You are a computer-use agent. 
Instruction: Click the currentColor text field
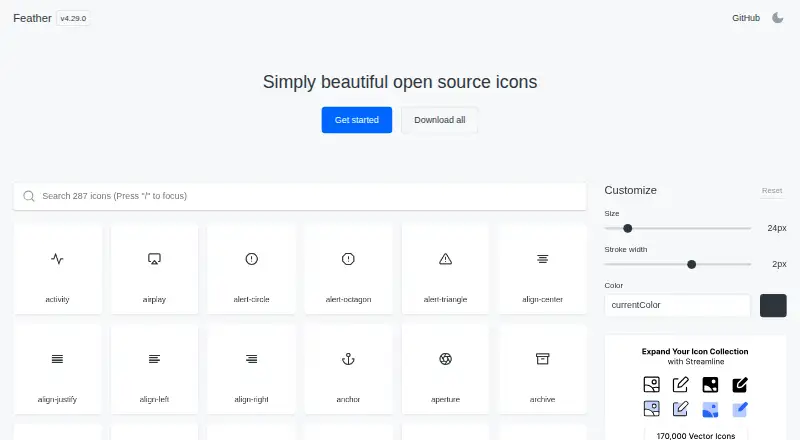(677, 305)
